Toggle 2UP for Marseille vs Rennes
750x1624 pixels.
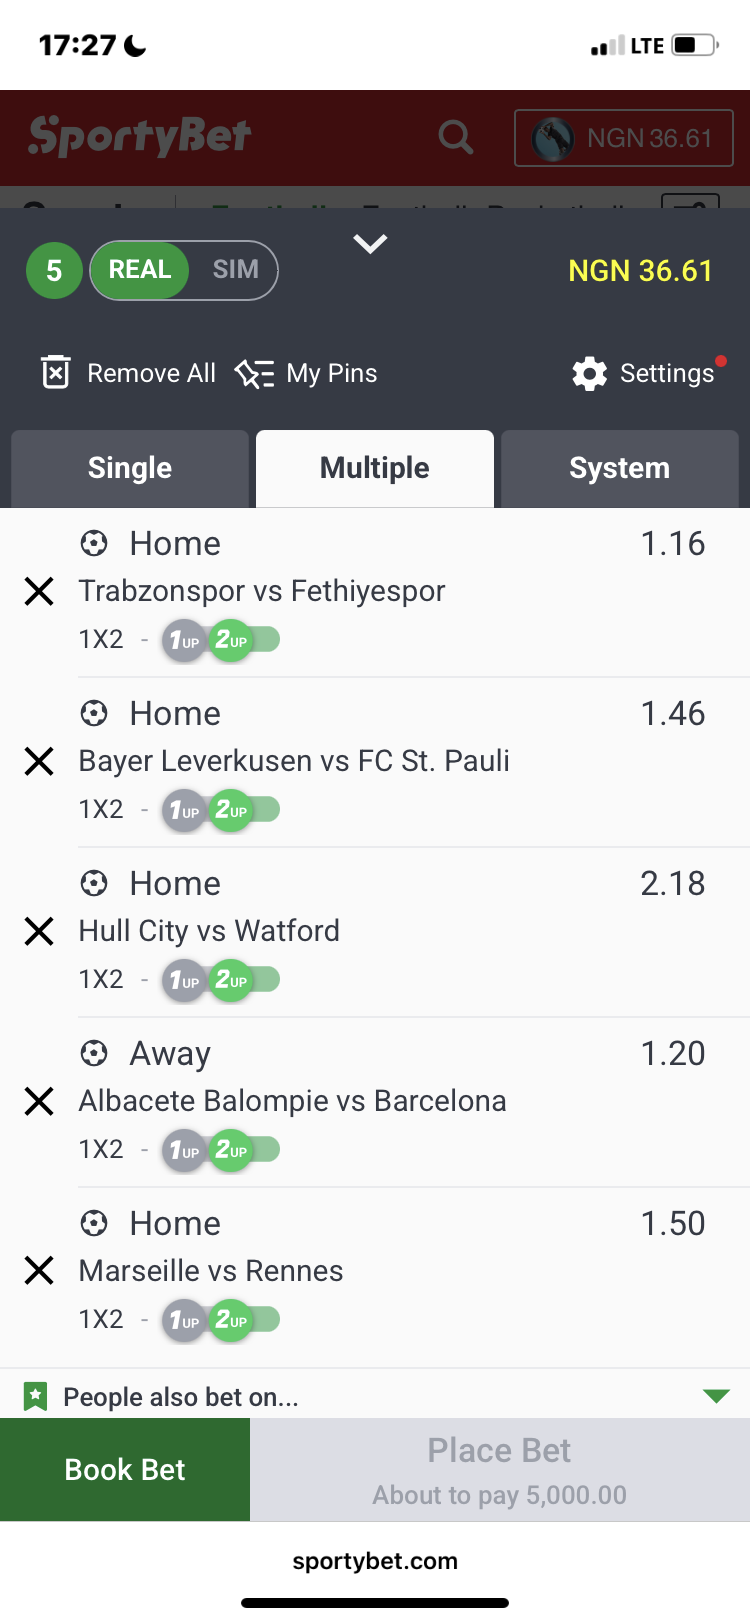click(x=232, y=1320)
